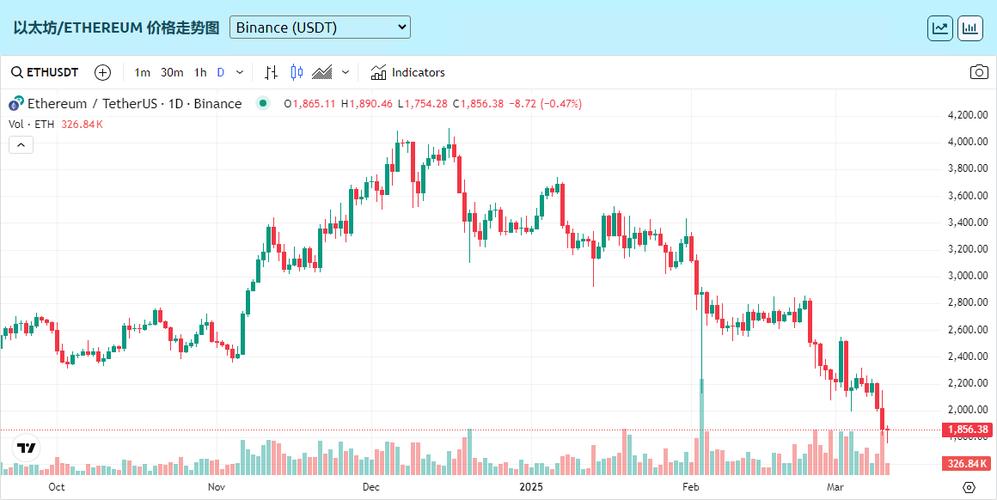Collapse the indicator legend with chevron button

tap(21, 145)
